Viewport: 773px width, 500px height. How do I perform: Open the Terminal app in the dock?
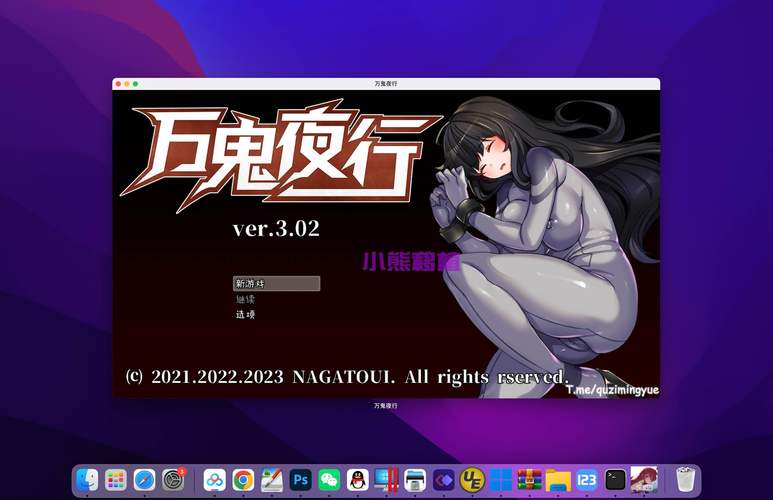pyautogui.click(x=616, y=480)
